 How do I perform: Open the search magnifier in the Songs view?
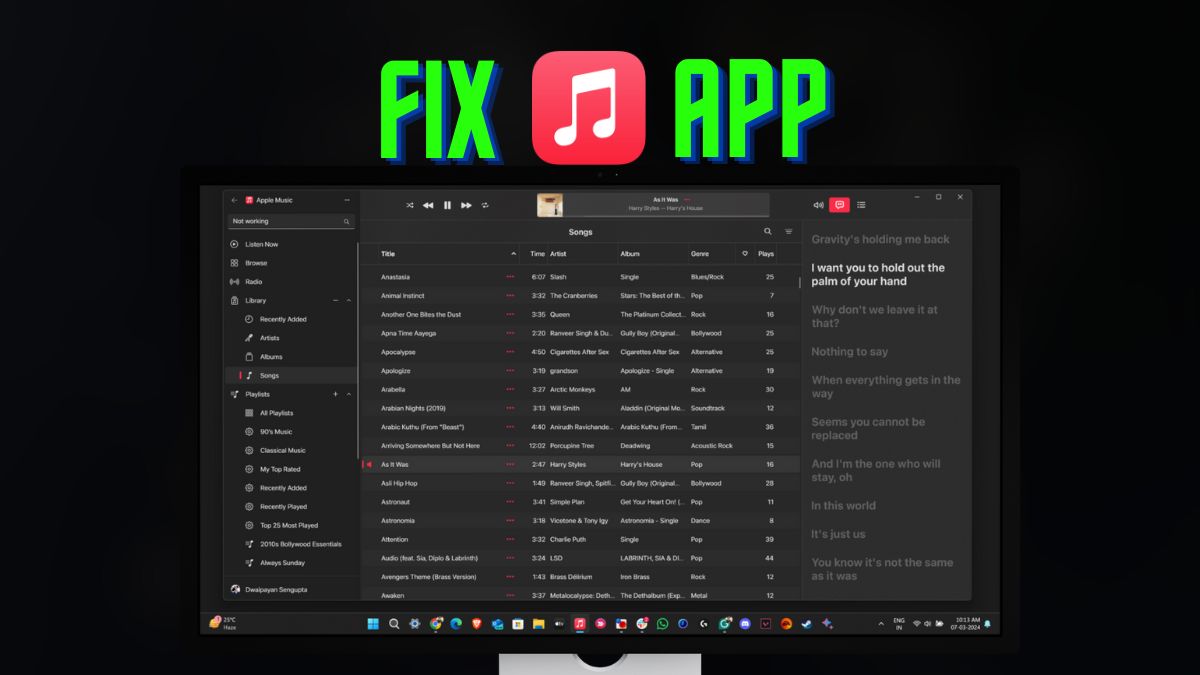[x=767, y=231]
